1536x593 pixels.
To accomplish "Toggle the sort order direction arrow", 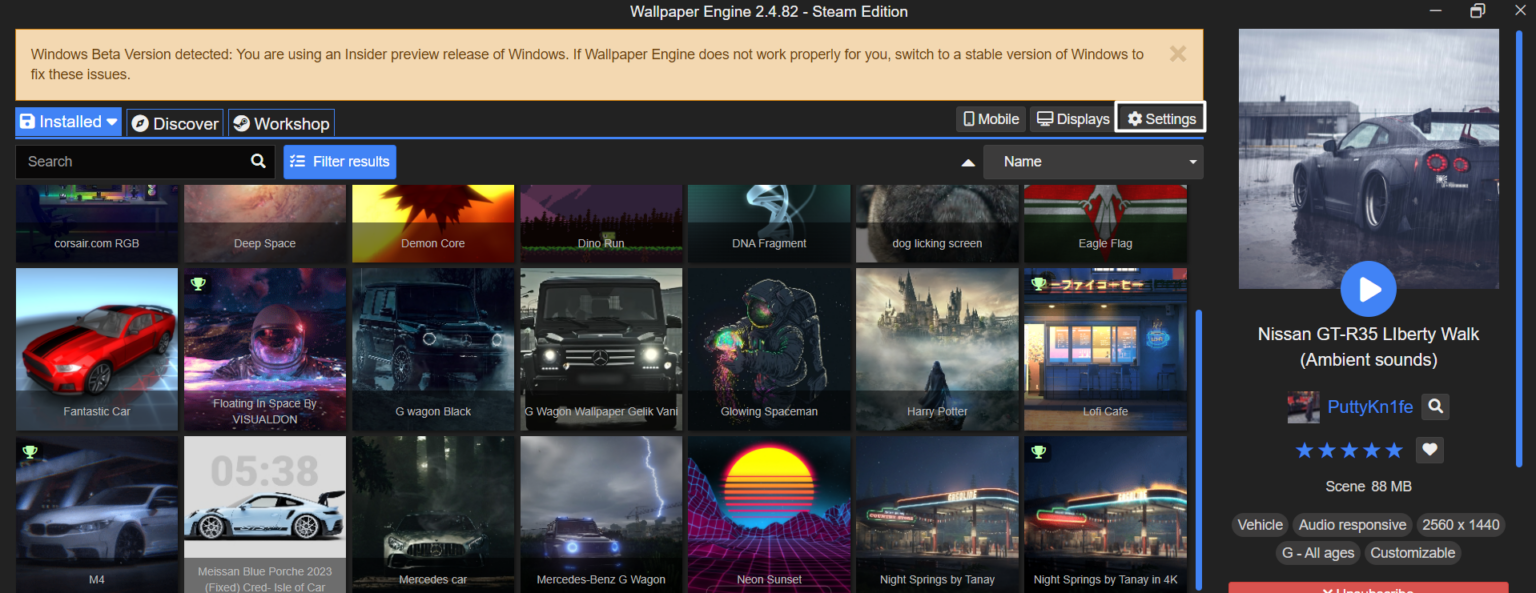I will pyautogui.click(x=967, y=161).
